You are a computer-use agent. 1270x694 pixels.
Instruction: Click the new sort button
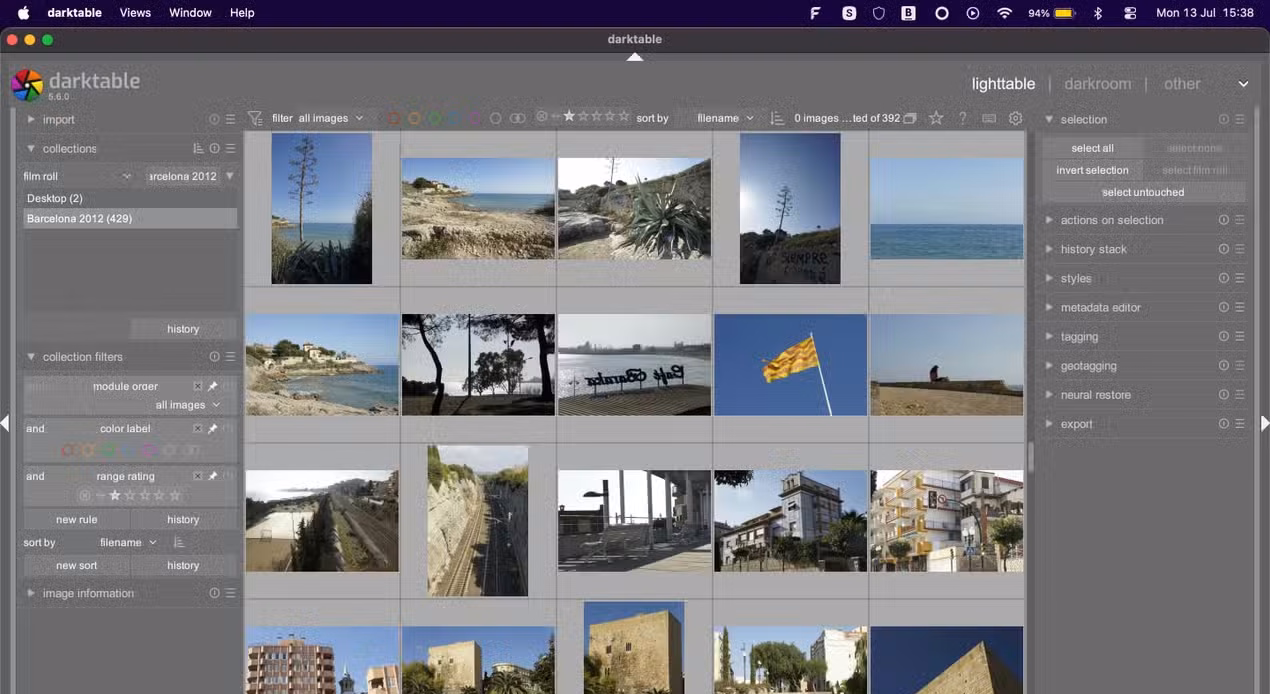click(77, 565)
